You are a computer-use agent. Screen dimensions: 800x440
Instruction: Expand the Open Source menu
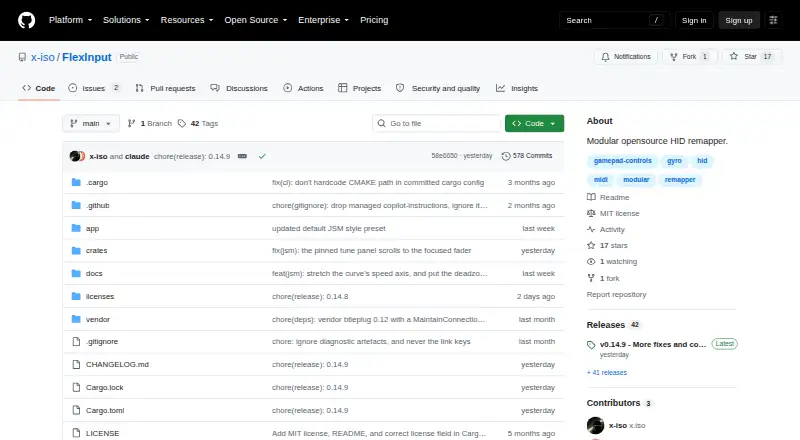click(x=256, y=20)
